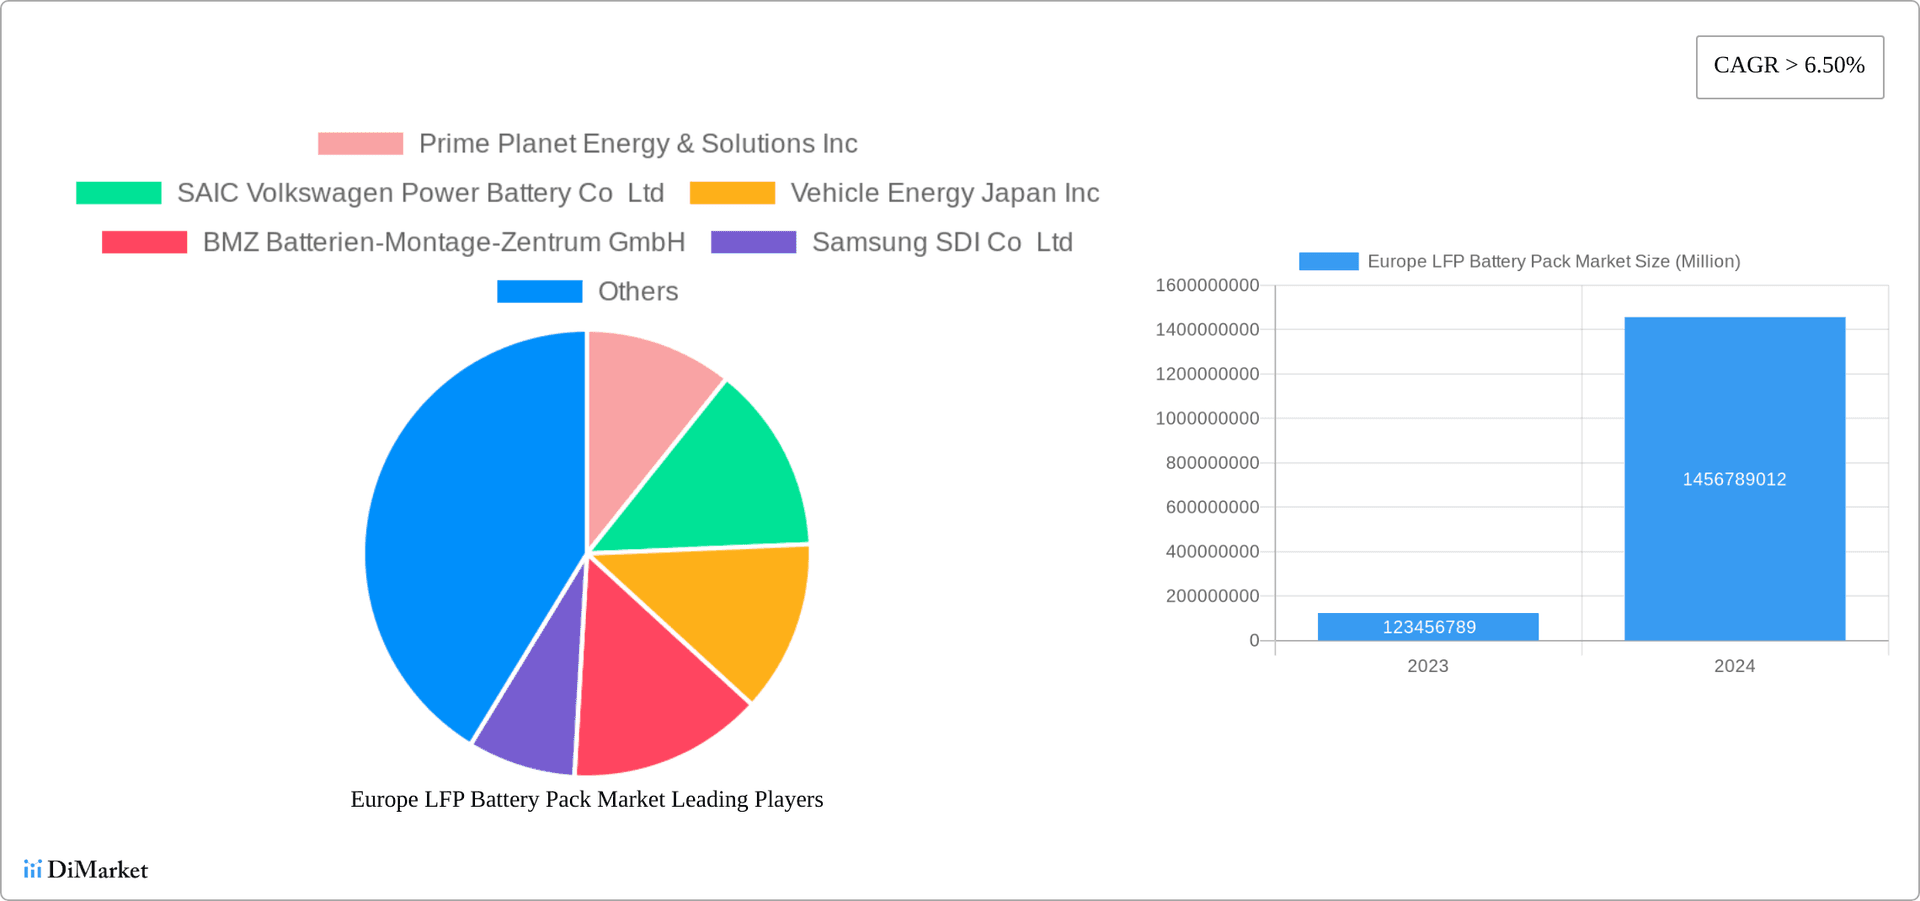Viewport: 1920px width, 901px height.
Task: Select the 2024 axis label
Action: pos(1734,665)
